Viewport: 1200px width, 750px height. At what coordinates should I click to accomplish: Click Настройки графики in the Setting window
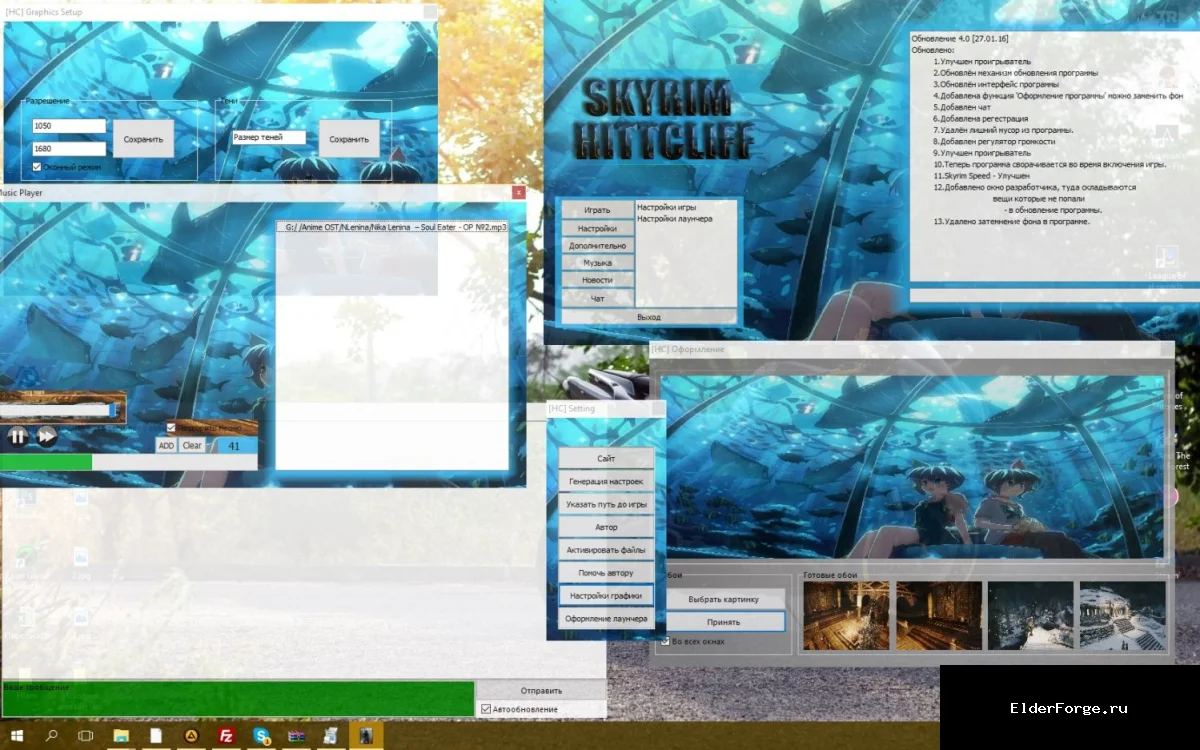pos(606,595)
